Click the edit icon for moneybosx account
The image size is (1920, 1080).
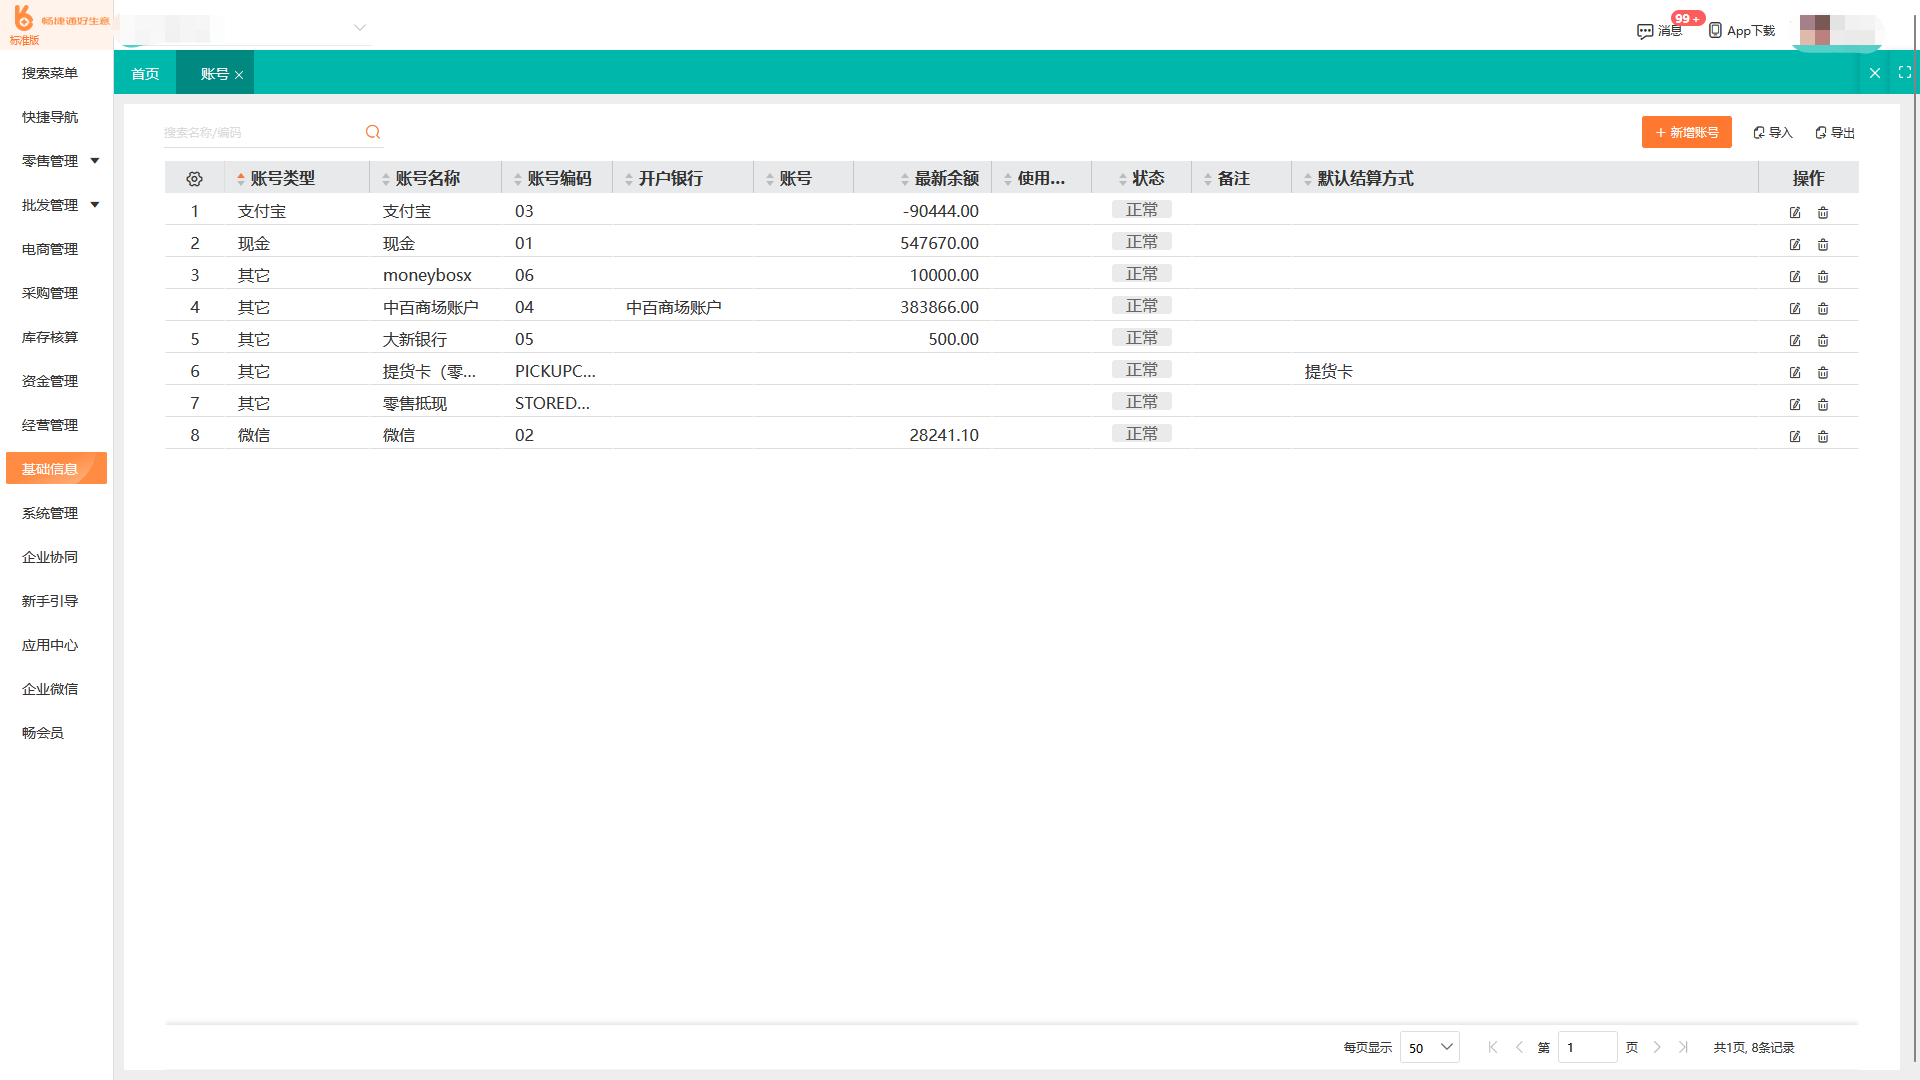click(1795, 276)
